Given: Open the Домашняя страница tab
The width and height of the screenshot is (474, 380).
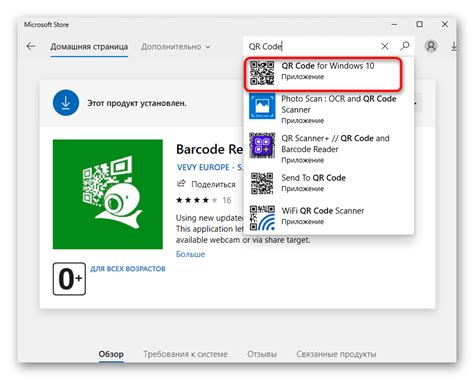Looking at the screenshot, I should (x=89, y=47).
